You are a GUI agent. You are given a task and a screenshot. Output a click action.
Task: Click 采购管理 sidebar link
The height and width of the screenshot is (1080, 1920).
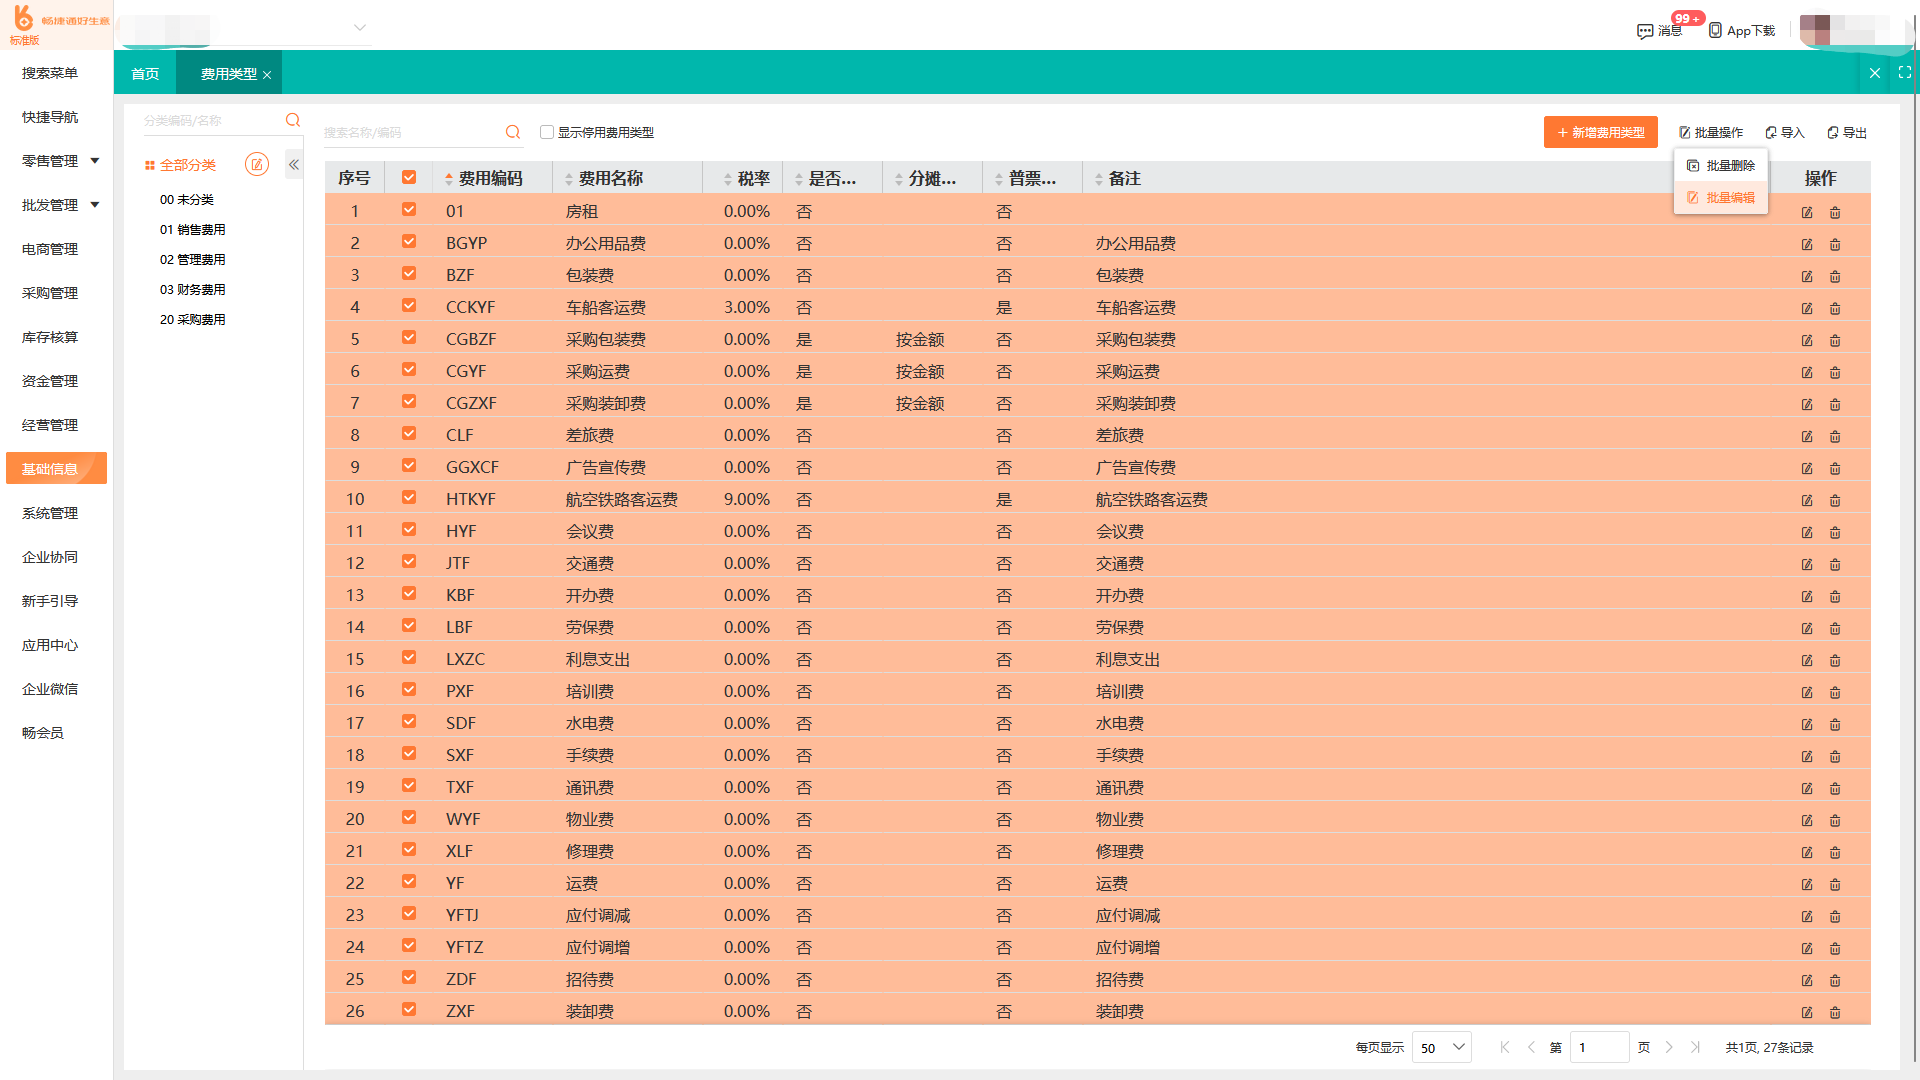[53, 294]
